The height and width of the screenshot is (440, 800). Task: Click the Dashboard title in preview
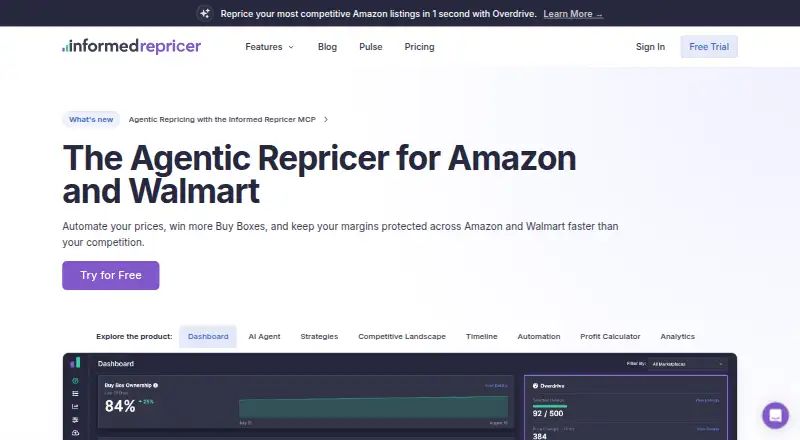tap(116, 364)
